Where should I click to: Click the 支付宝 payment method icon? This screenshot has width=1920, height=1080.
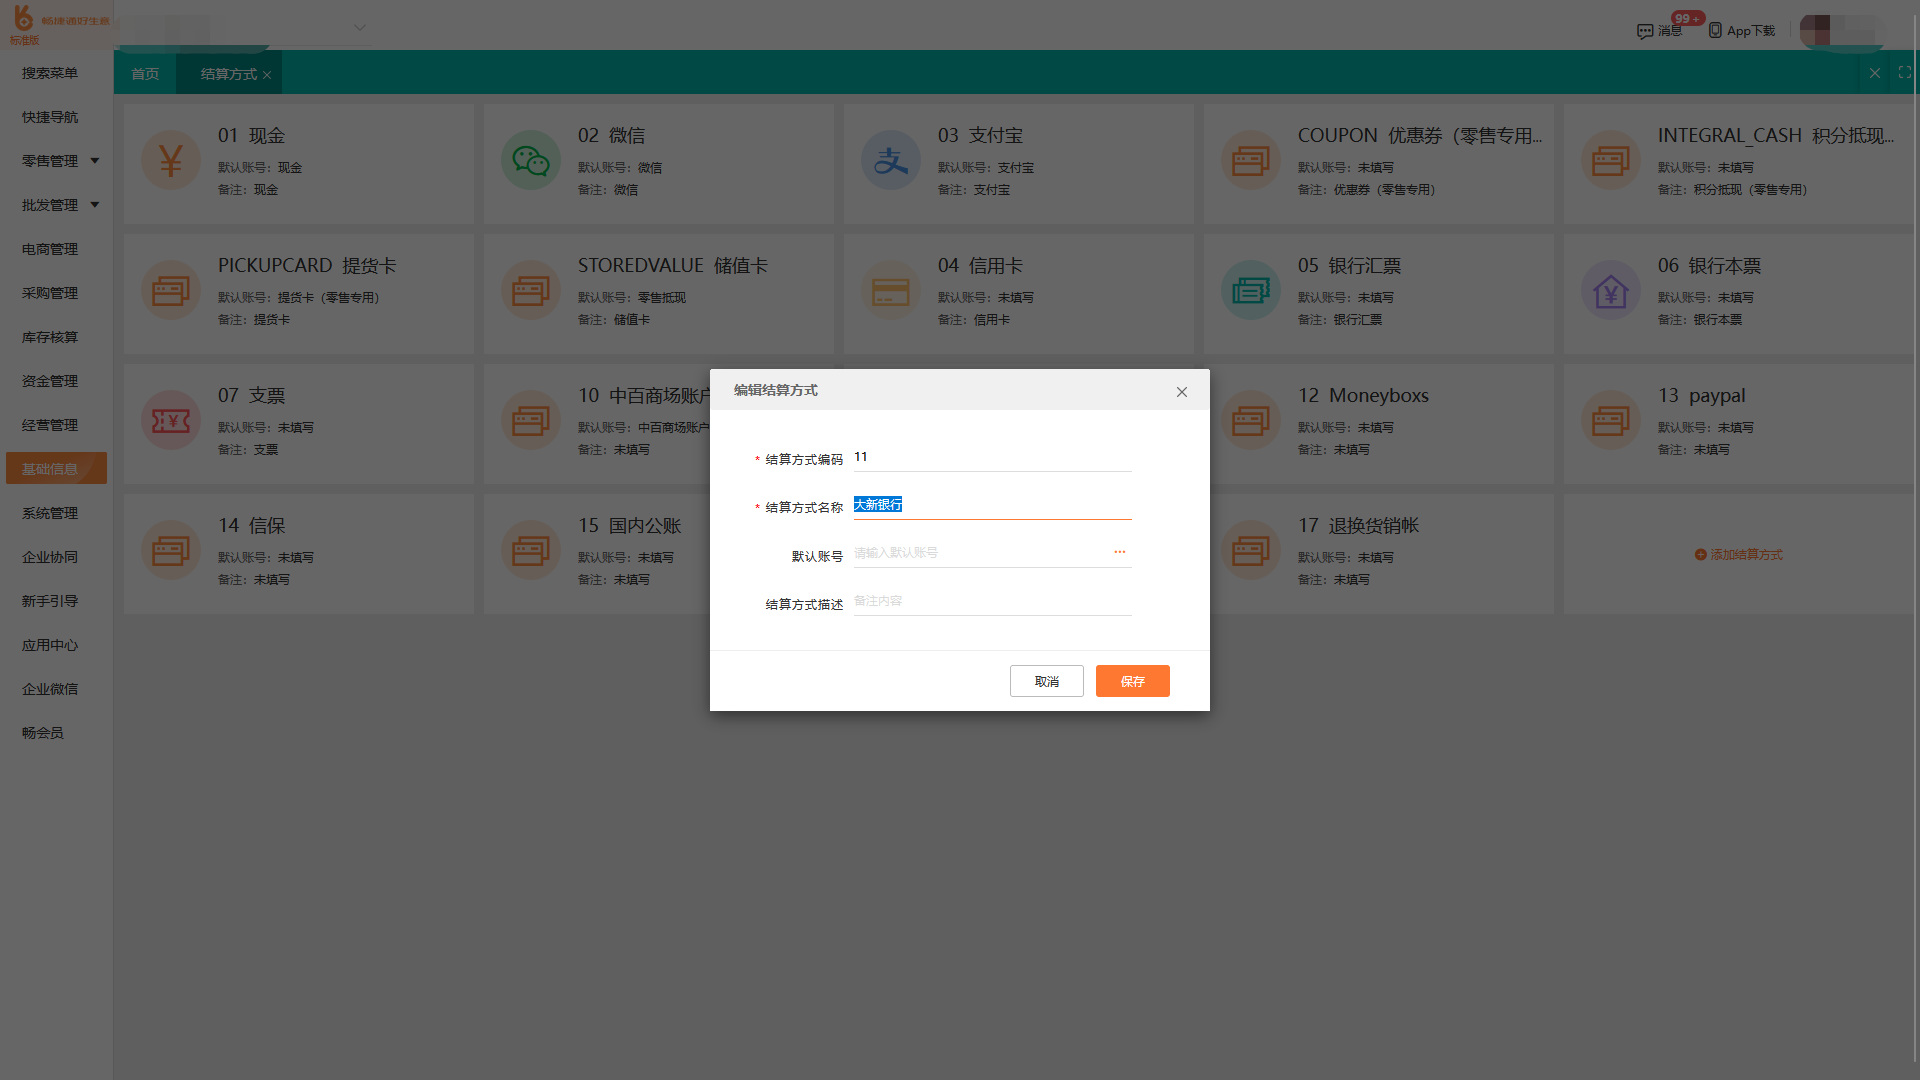[891, 160]
